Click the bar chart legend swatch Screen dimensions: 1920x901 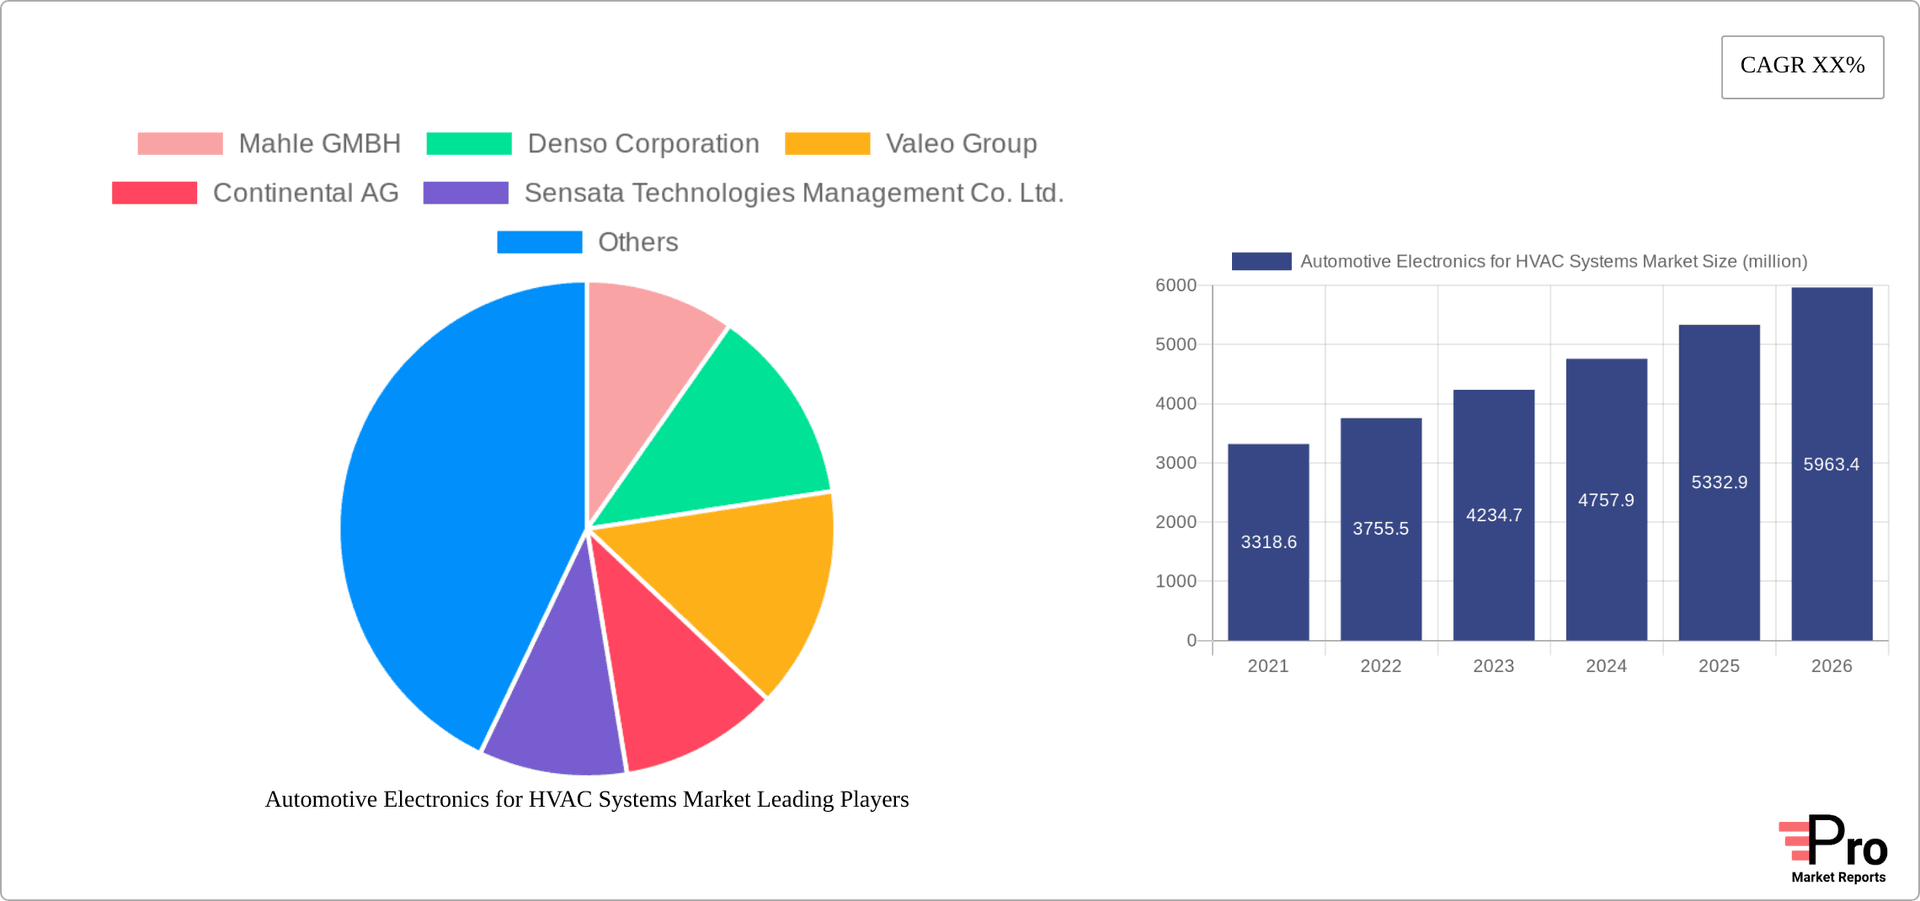pos(1261,260)
